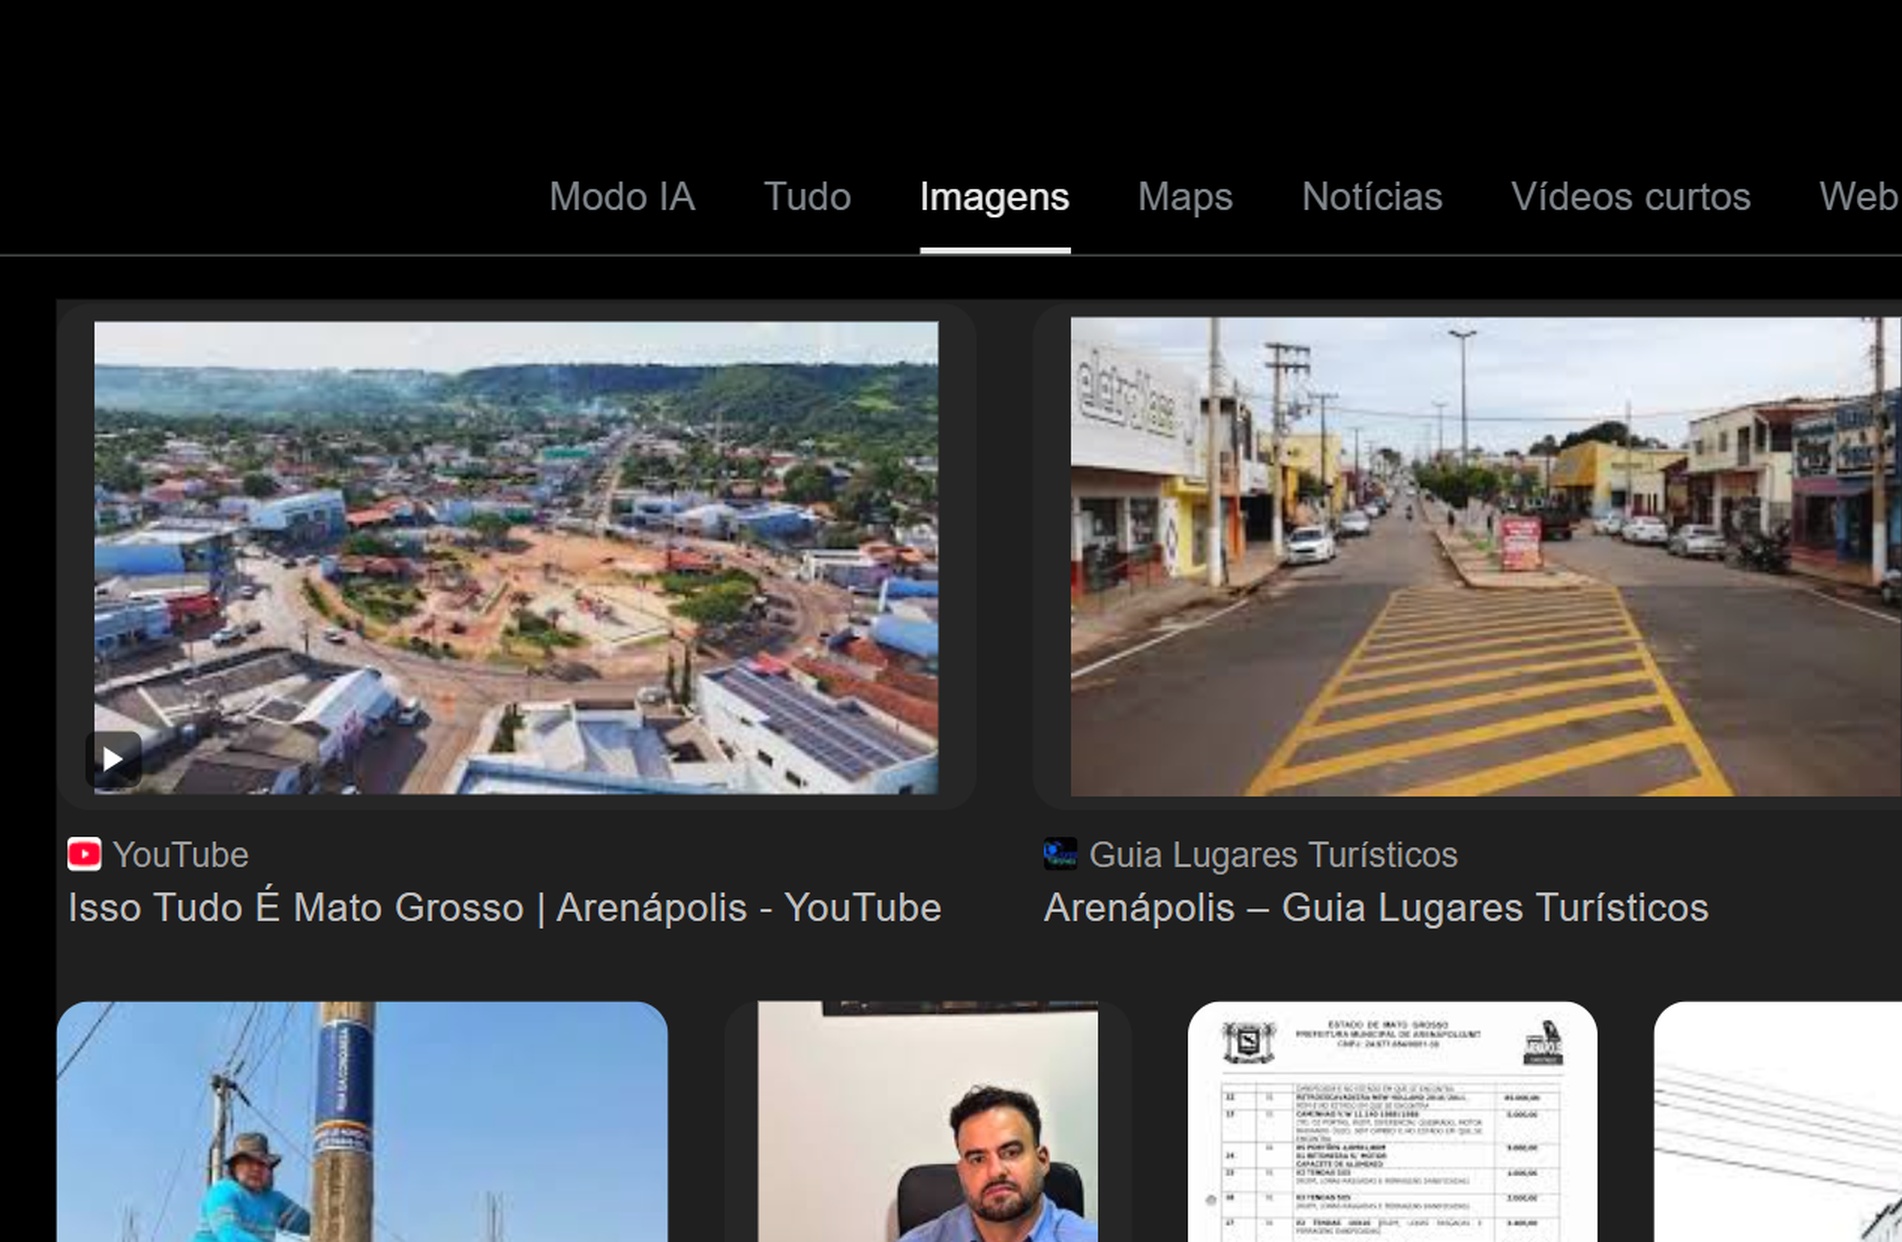This screenshot has height=1242, width=1902.
Task: Click 'Arenápolis – Guia Lugares Turísticos' title link
Action: (1375, 908)
